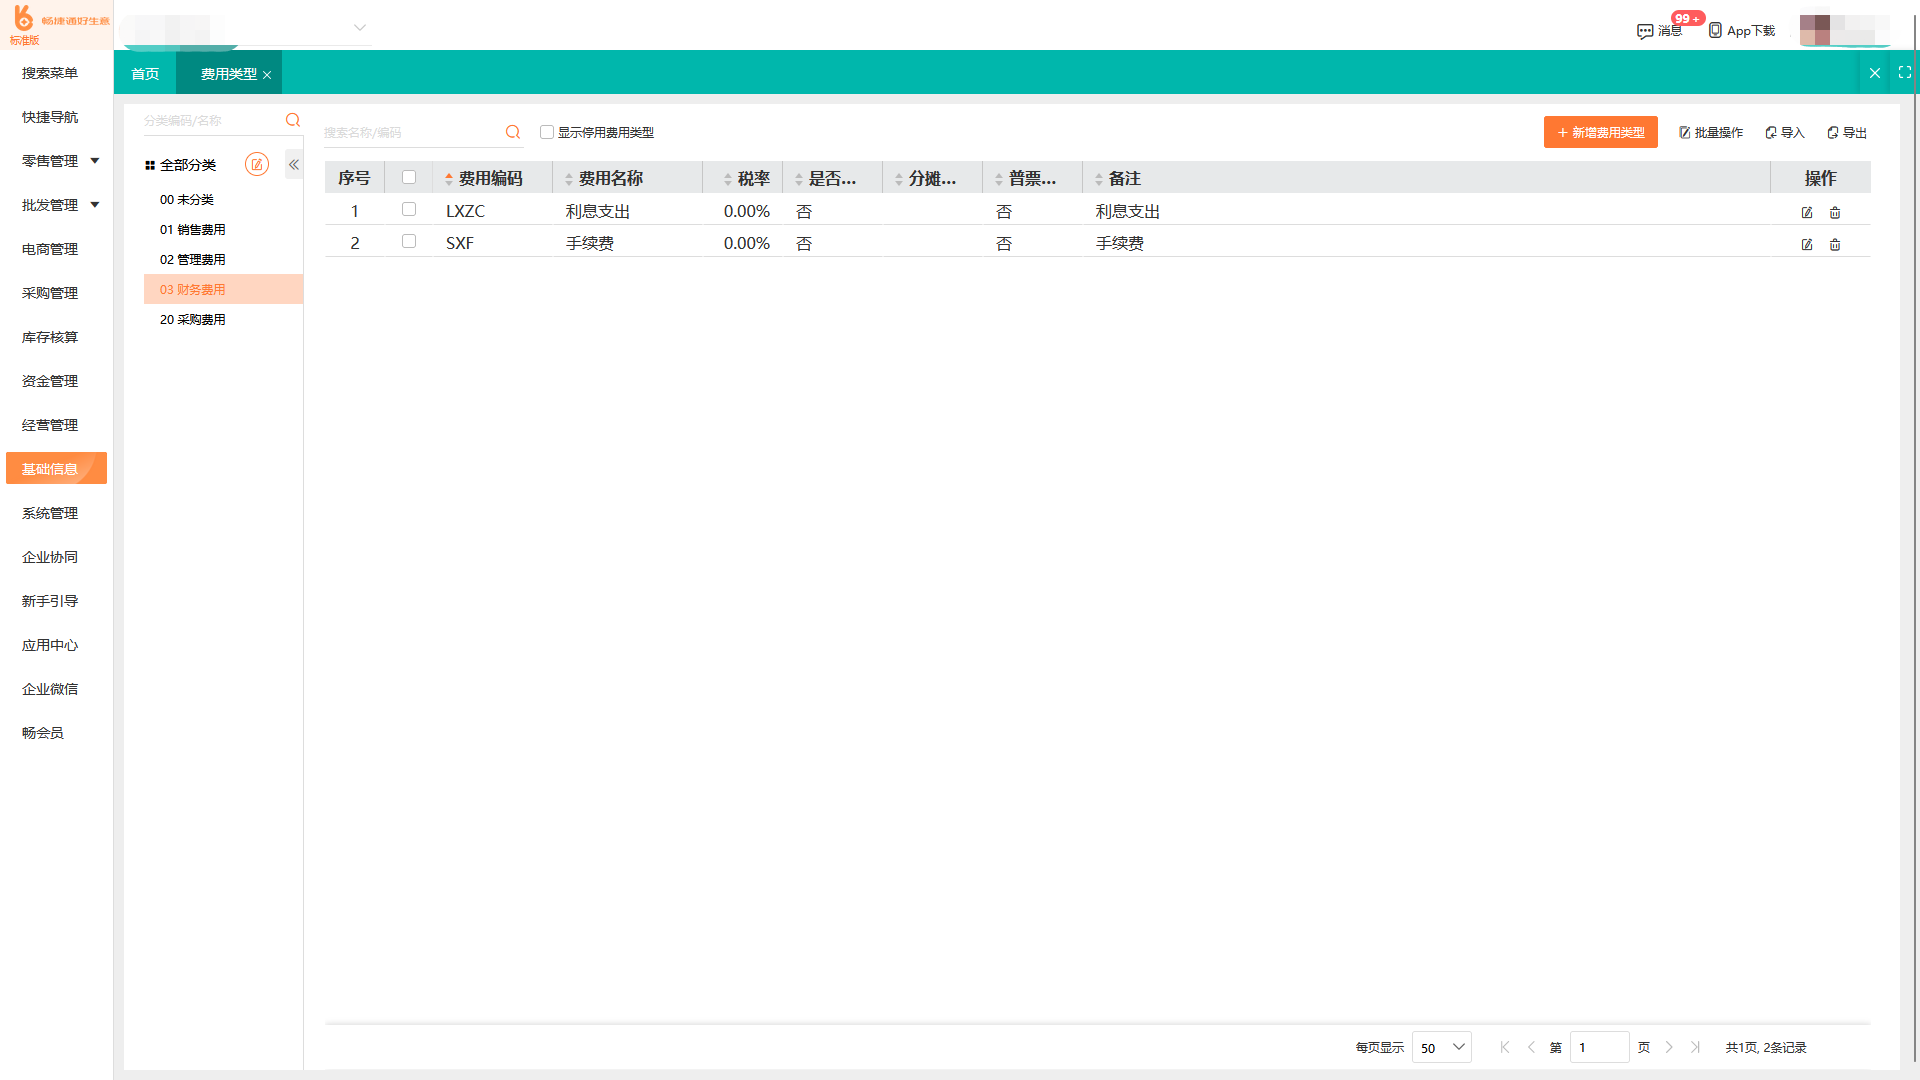Check the checkbox for row 1
The width and height of the screenshot is (1920, 1080).
click(409, 210)
